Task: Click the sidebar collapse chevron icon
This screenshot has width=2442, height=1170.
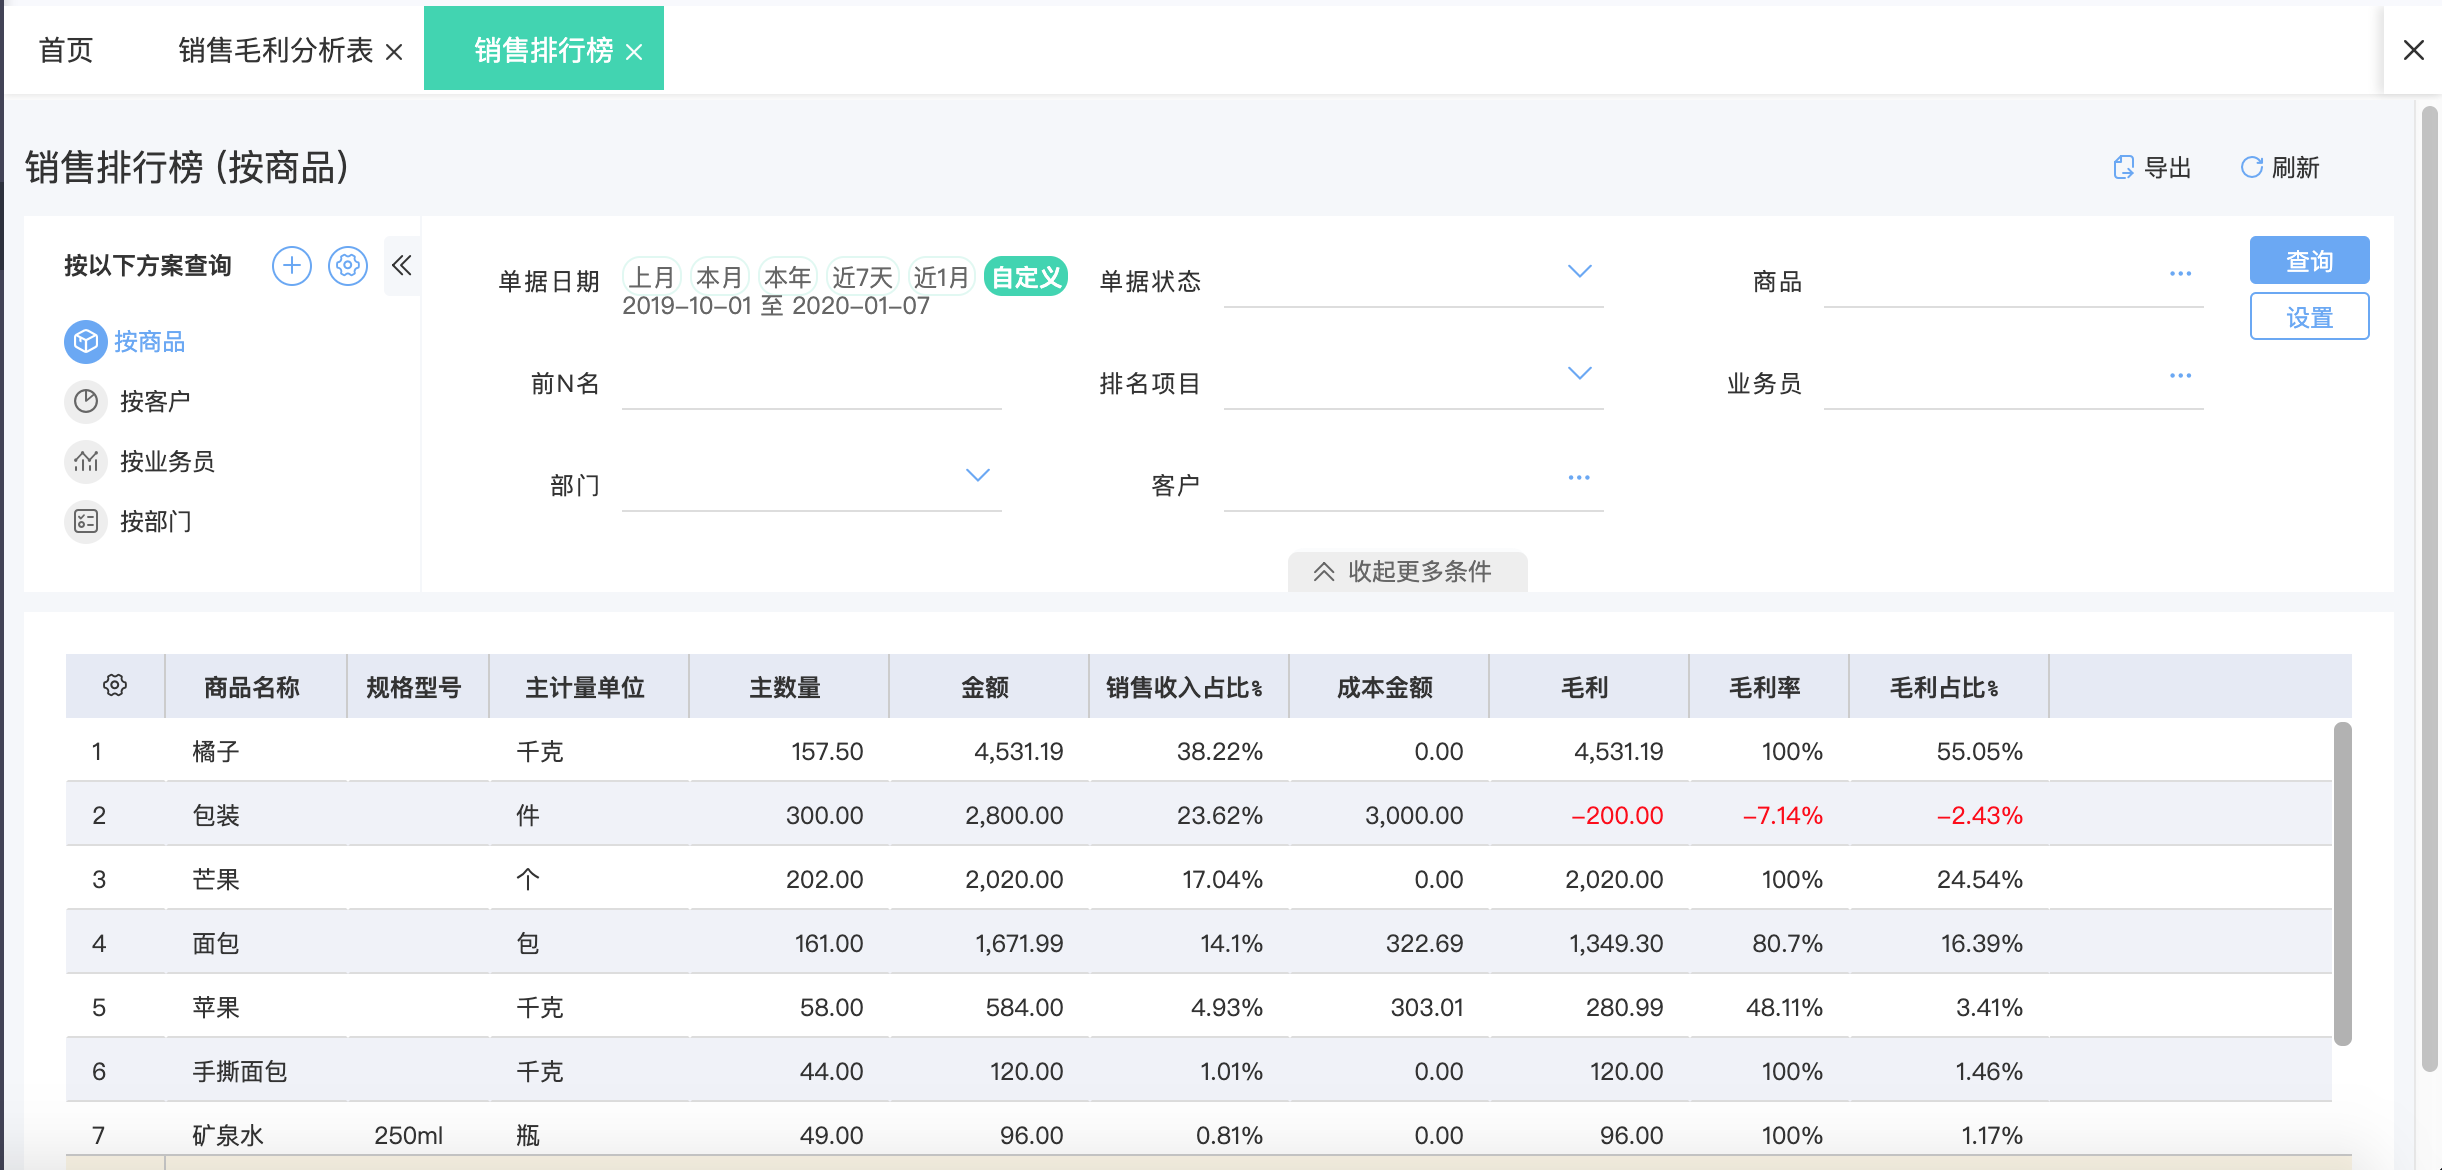Action: click(x=402, y=263)
